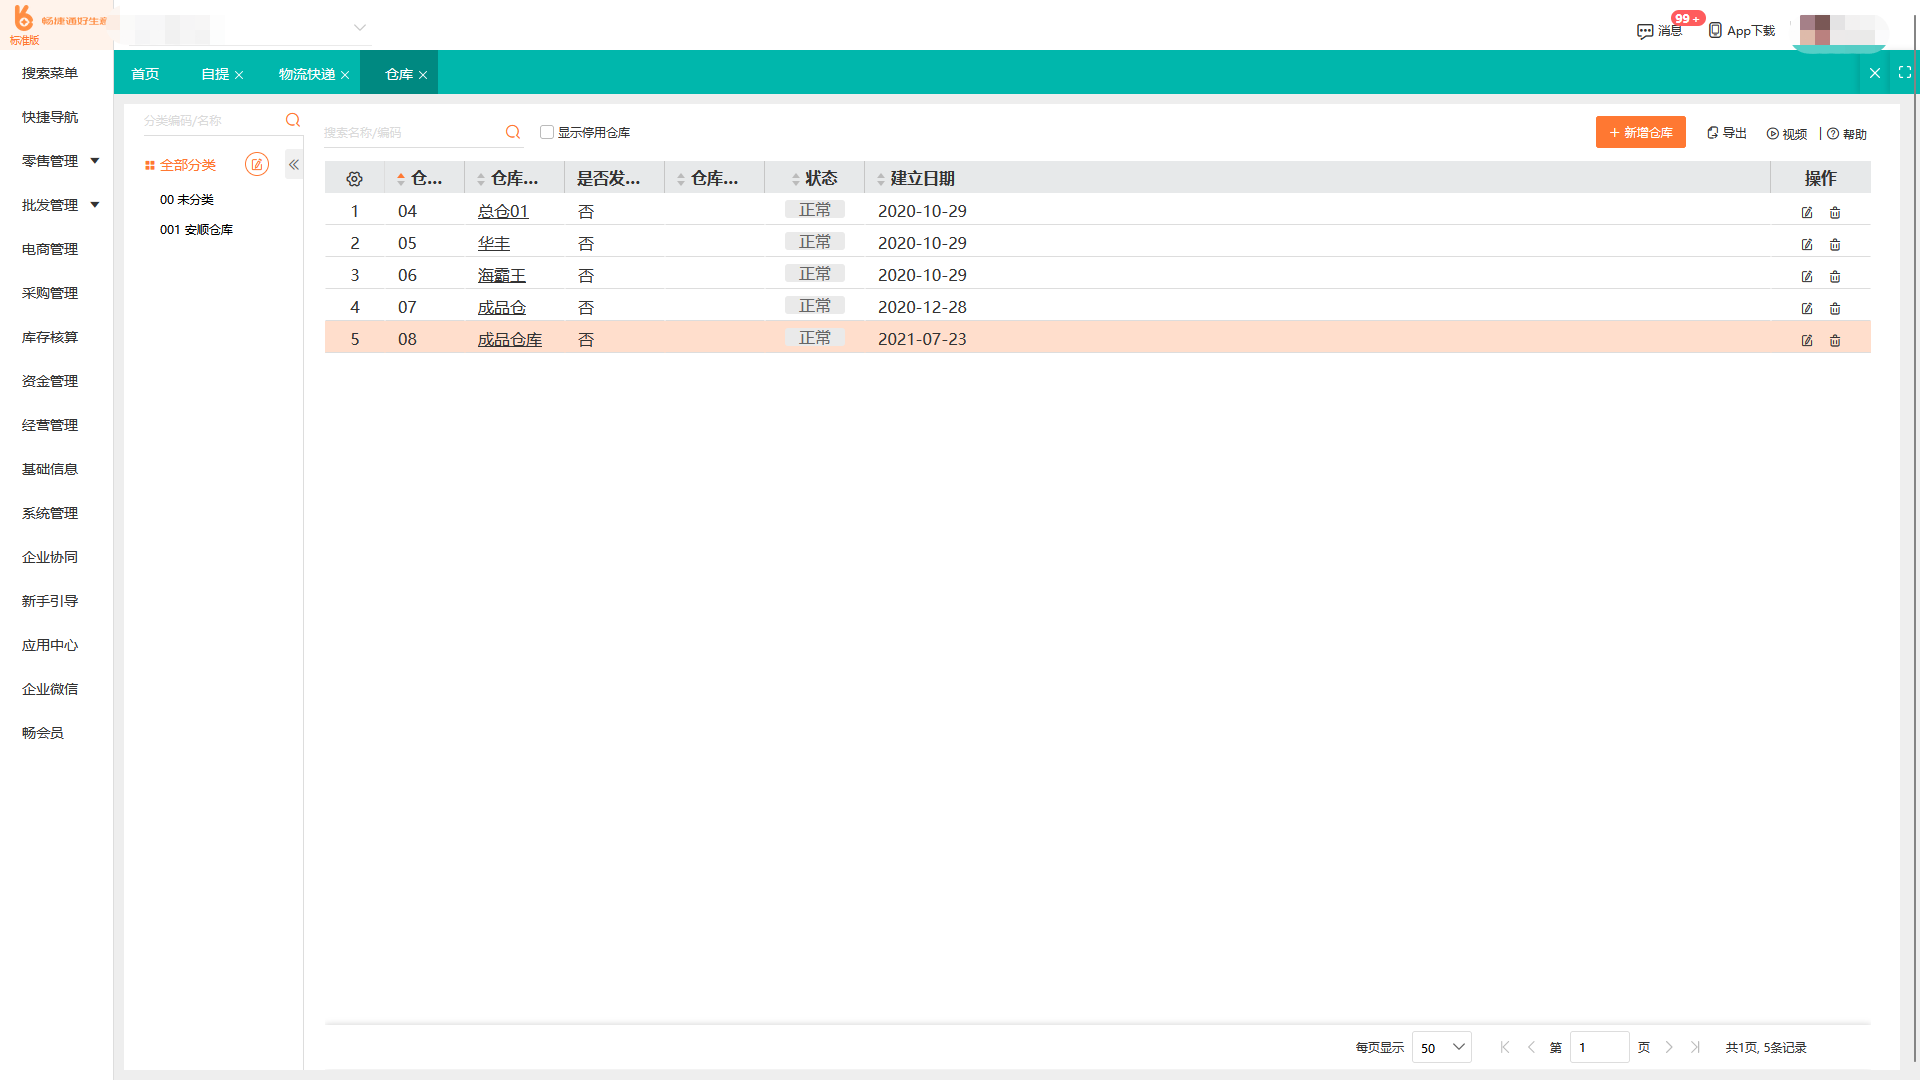Click the delete icon for 成品仓库 row 5
Screen dimensions: 1920x1080
[x=1834, y=339]
